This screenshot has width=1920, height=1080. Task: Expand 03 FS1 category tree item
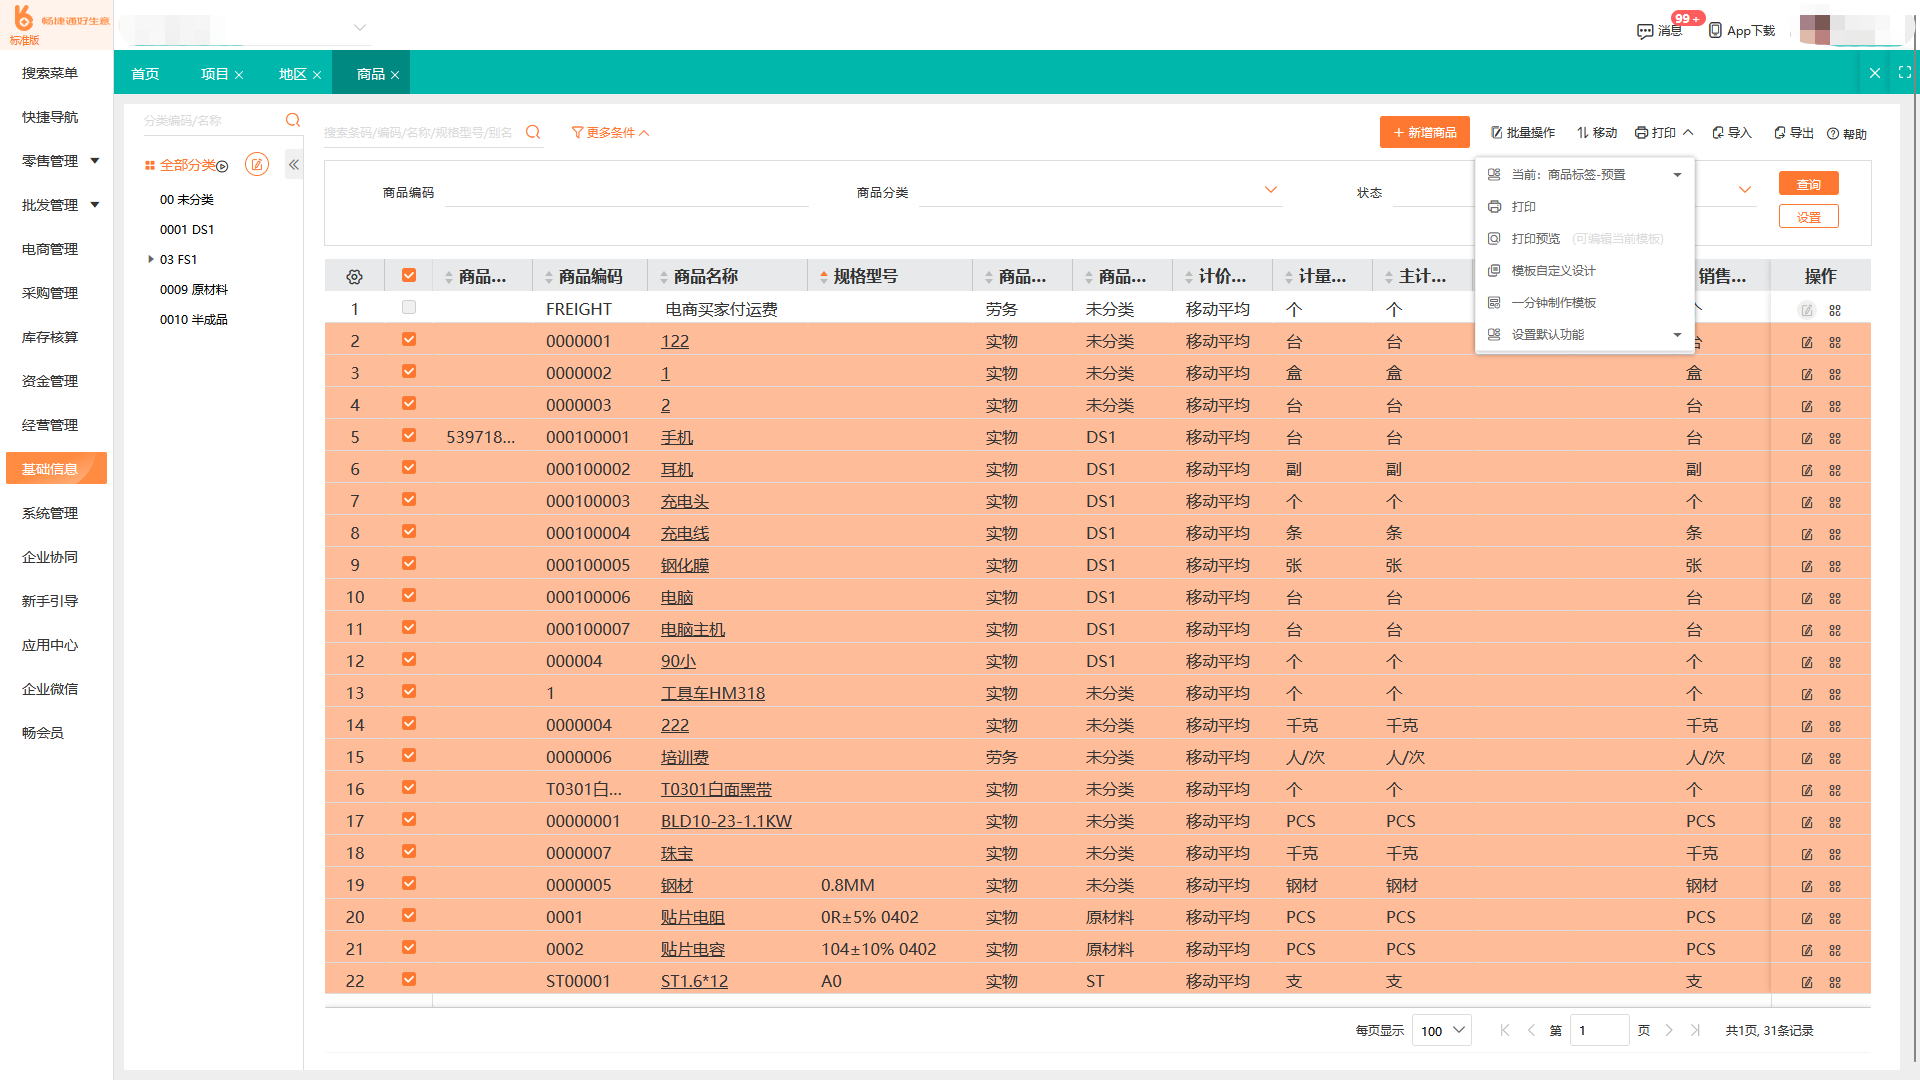click(152, 258)
